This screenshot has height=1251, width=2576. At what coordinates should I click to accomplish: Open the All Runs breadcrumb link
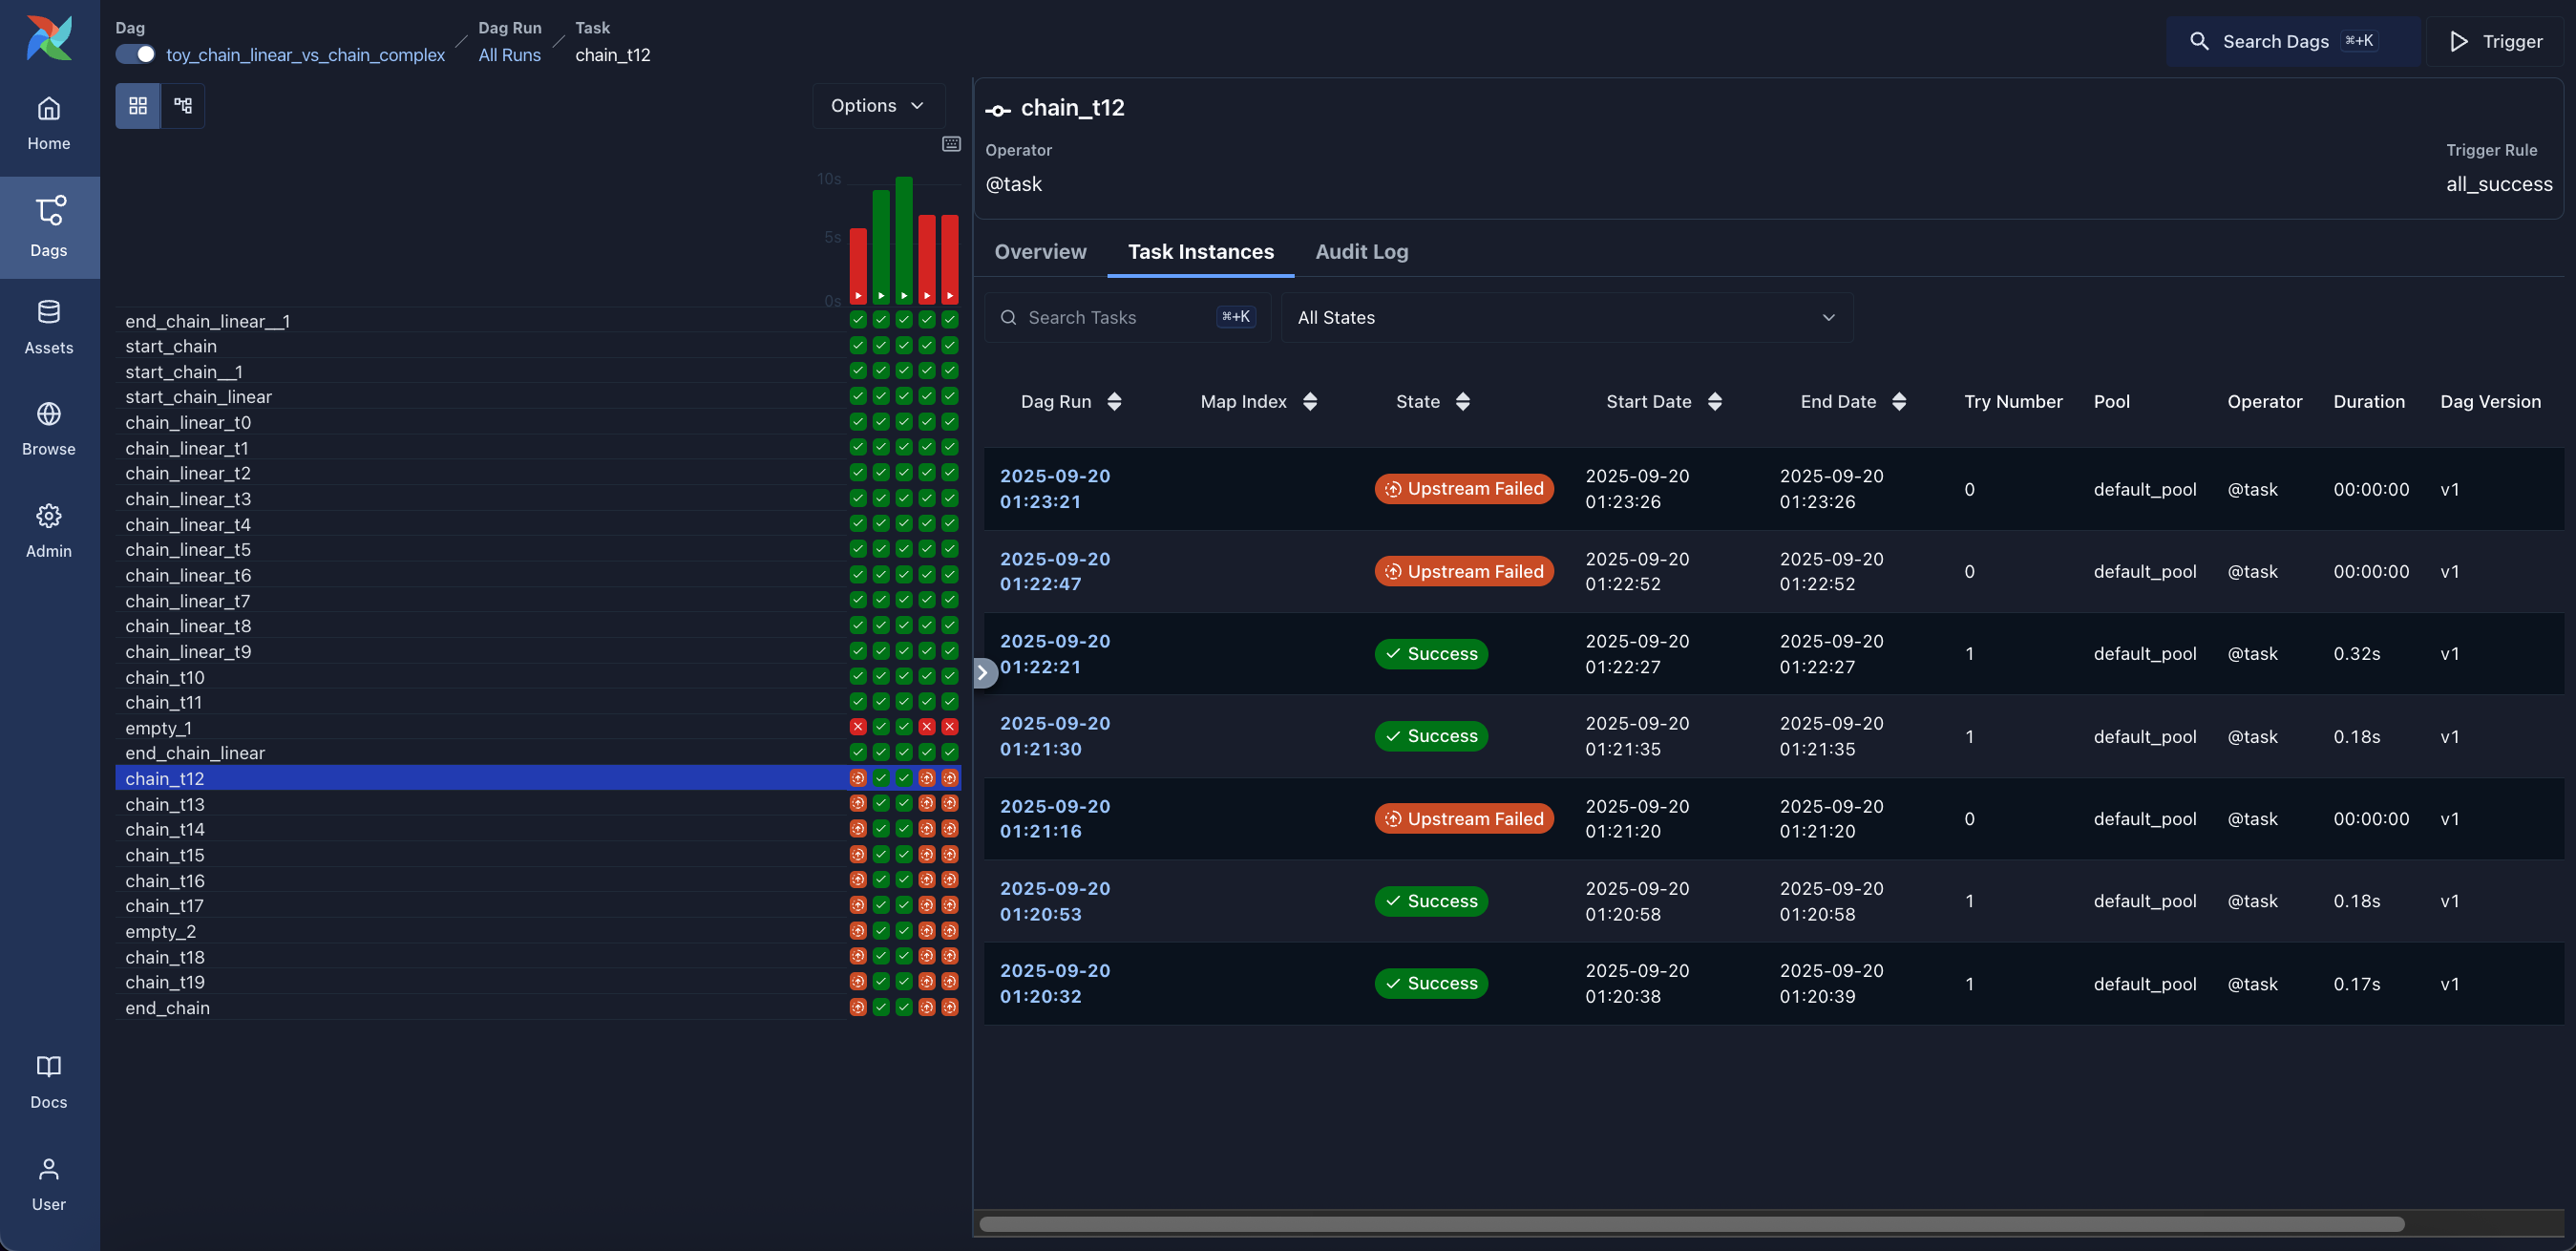pos(509,55)
